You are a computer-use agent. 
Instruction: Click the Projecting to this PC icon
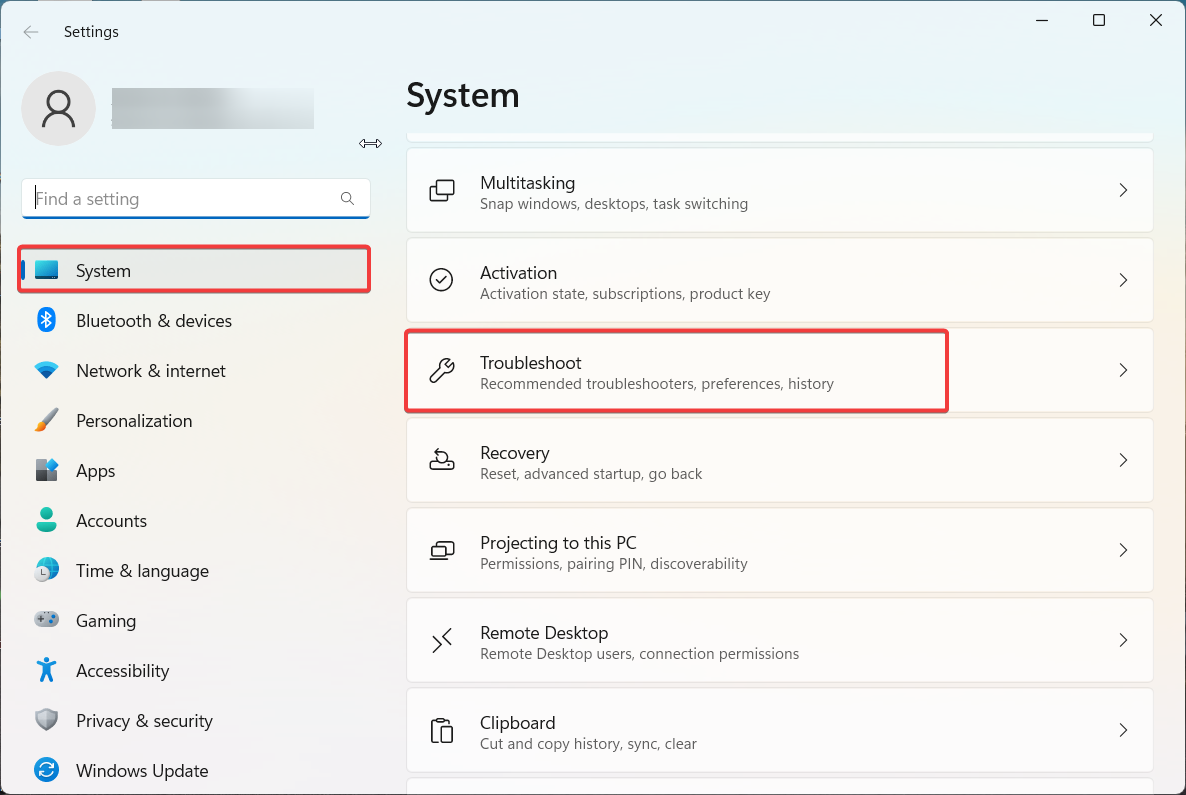[442, 550]
